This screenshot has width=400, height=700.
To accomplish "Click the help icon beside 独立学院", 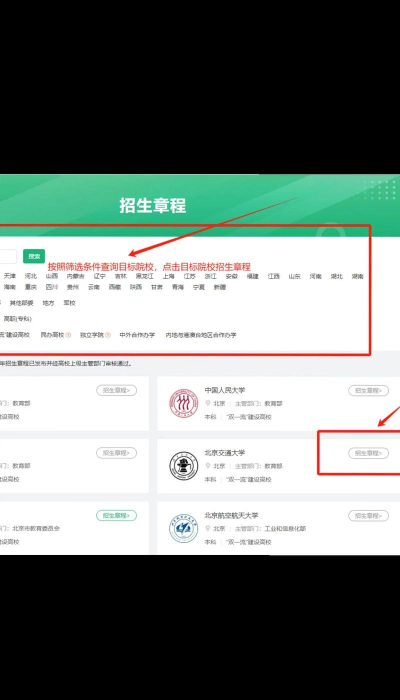I will coord(108,335).
